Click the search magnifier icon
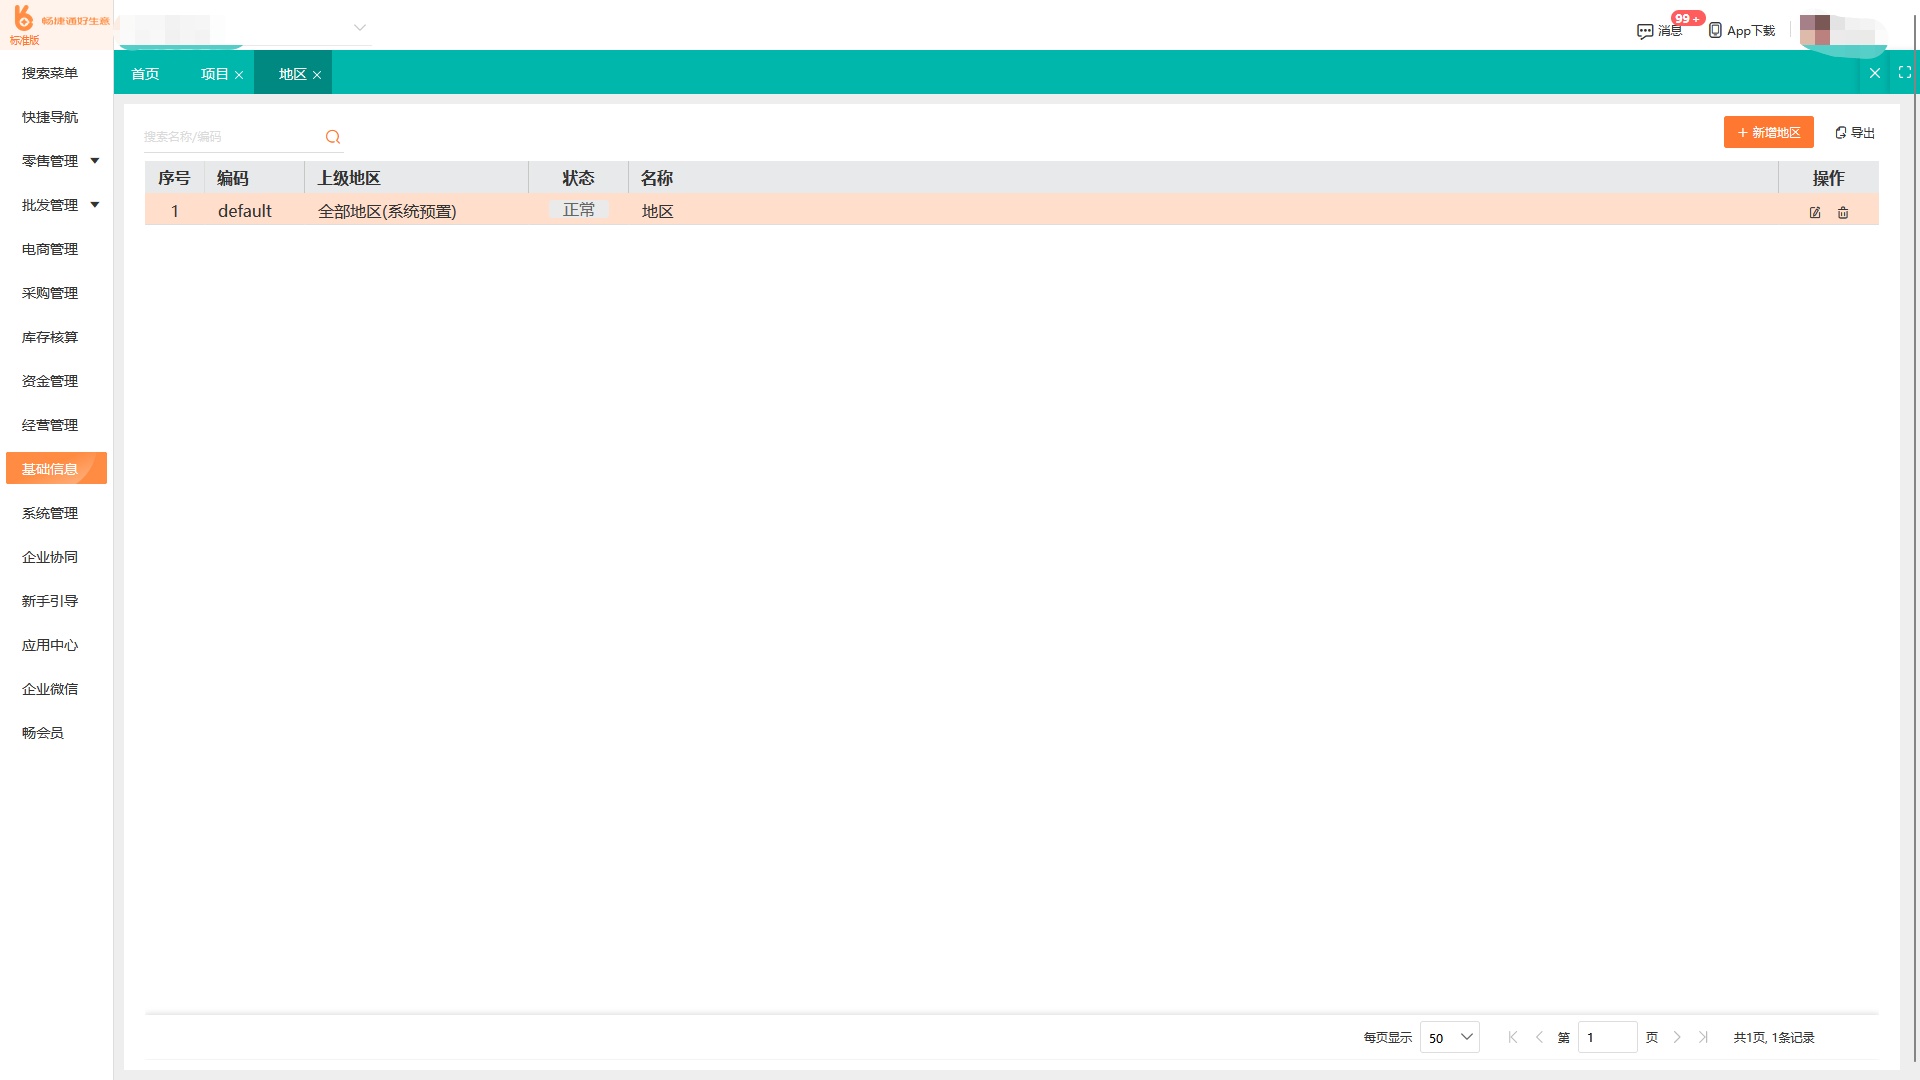This screenshot has width=1920, height=1080. pyautogui.click(x=332, y=136)
